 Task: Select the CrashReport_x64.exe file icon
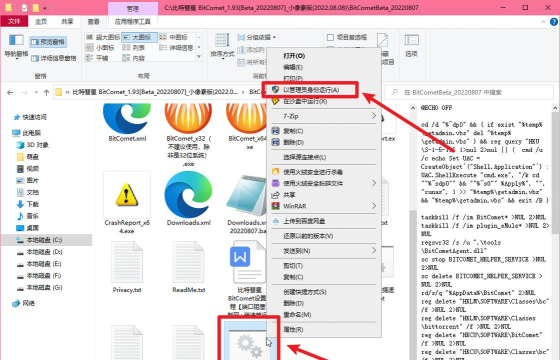(x=127, y=195)
